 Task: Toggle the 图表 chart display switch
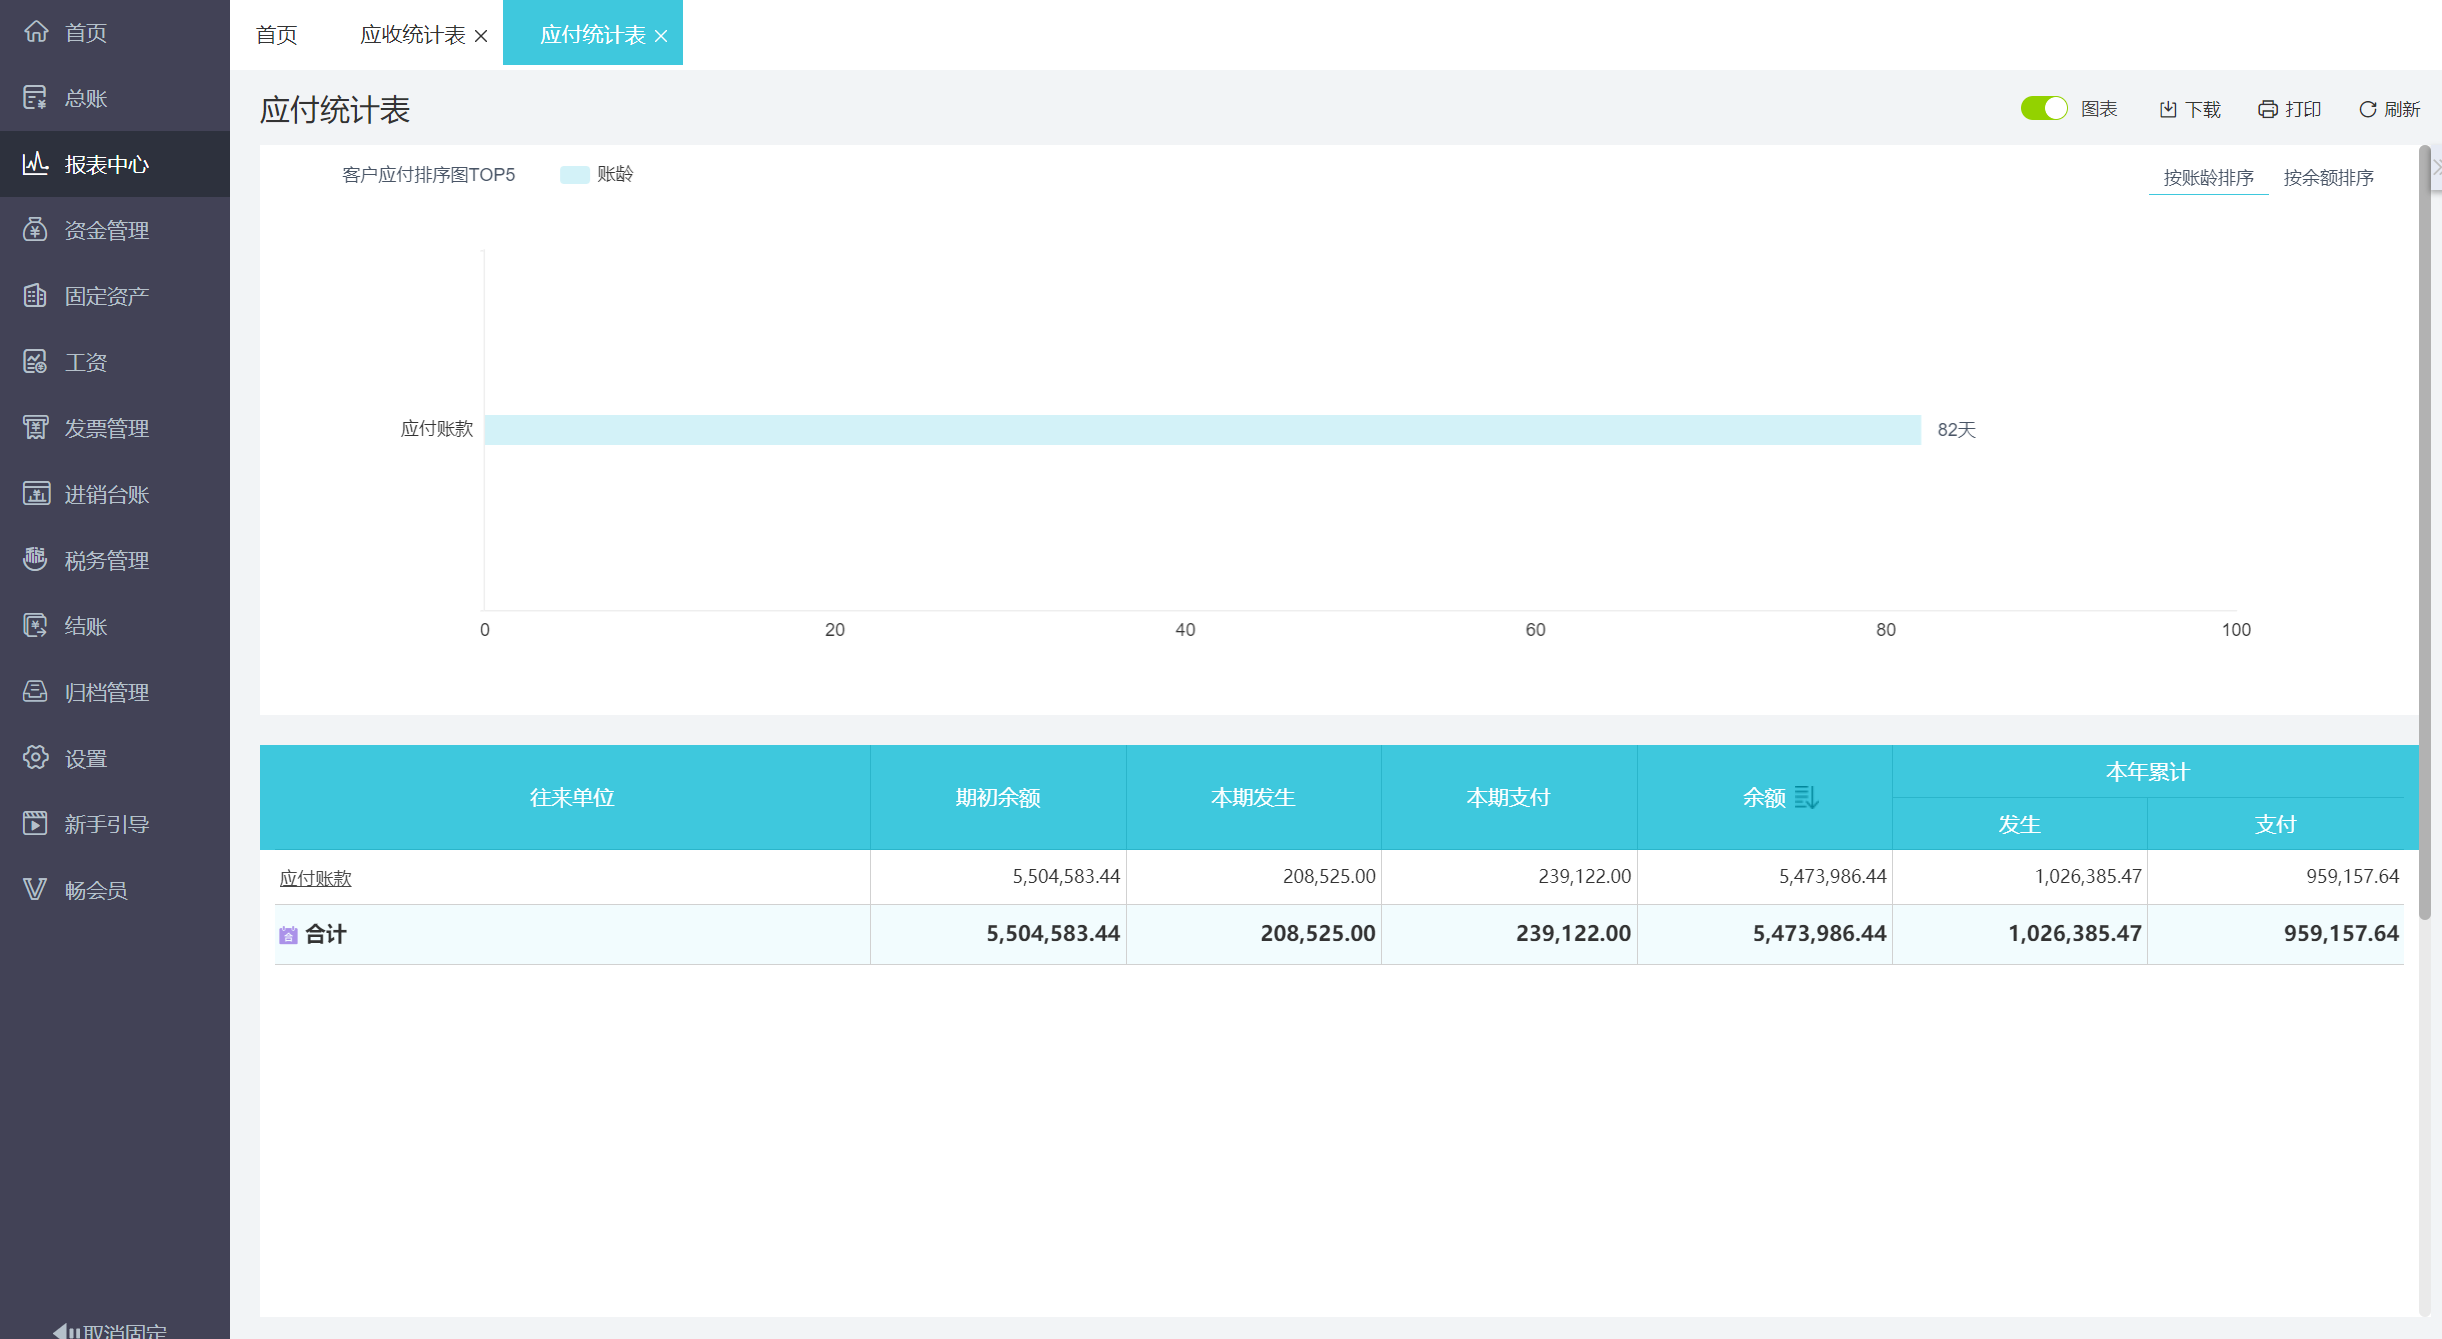click(x=2043, y=109)
